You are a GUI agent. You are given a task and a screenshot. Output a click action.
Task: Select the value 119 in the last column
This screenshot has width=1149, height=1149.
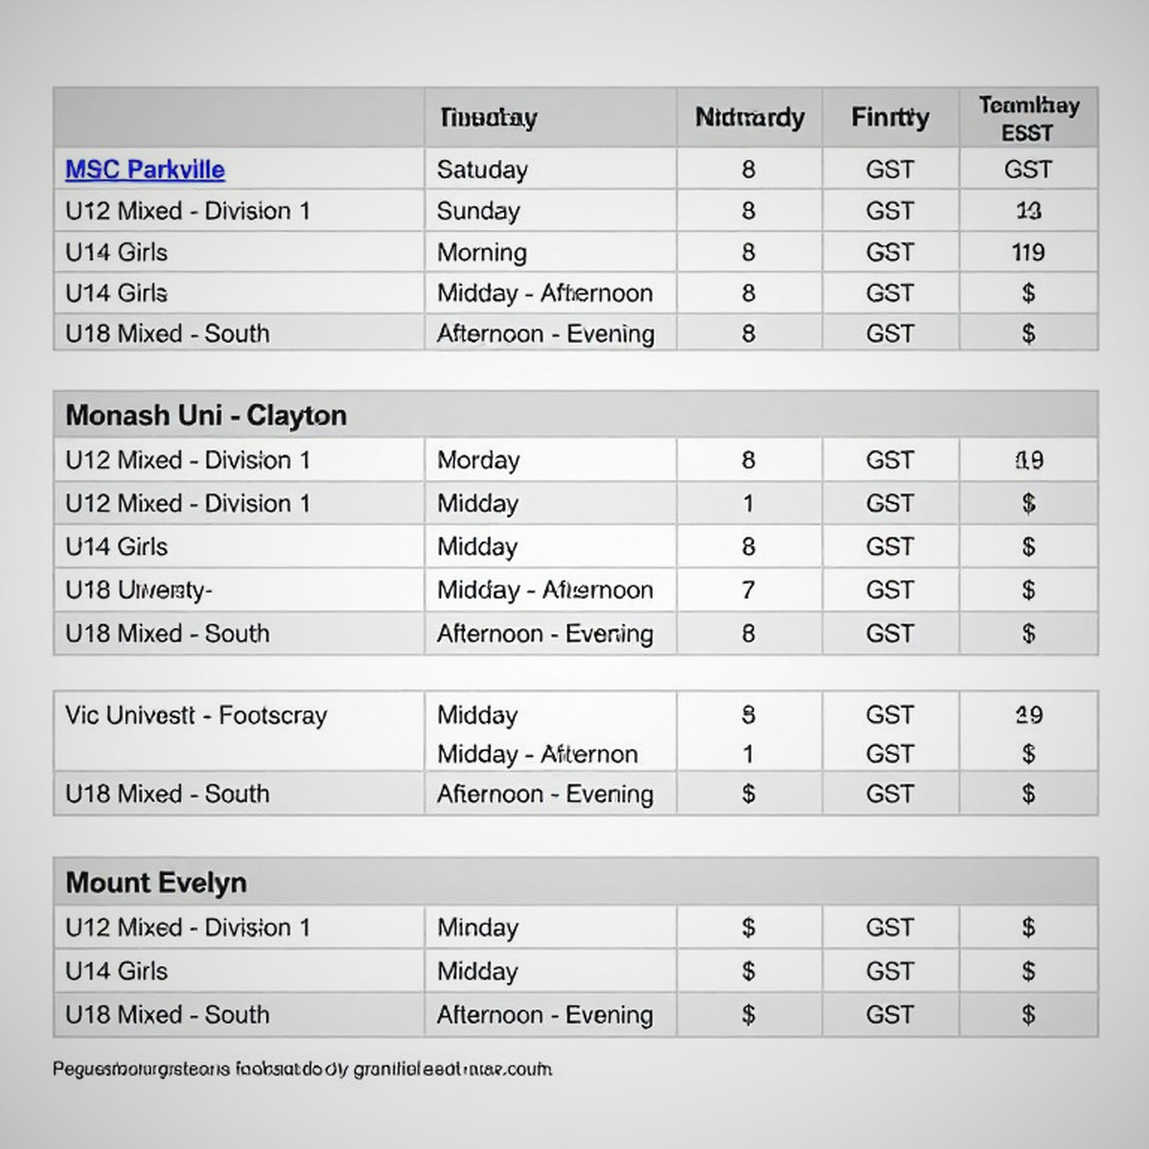[x=1028, y=253]
